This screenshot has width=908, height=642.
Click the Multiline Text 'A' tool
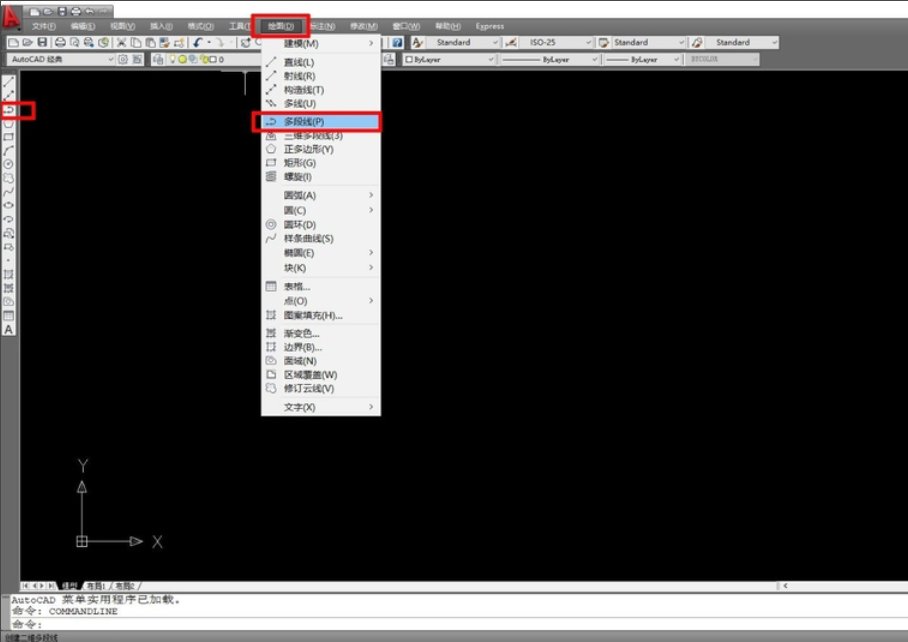click(x=9, y=329)
